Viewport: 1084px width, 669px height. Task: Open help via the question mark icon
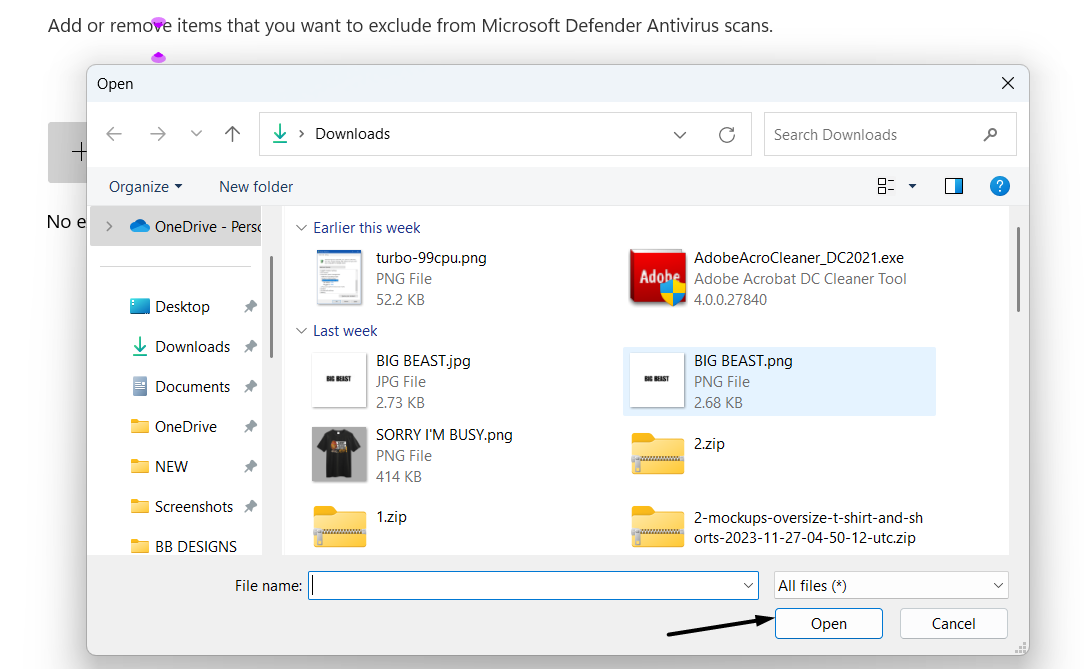[x=1000, y=186]
